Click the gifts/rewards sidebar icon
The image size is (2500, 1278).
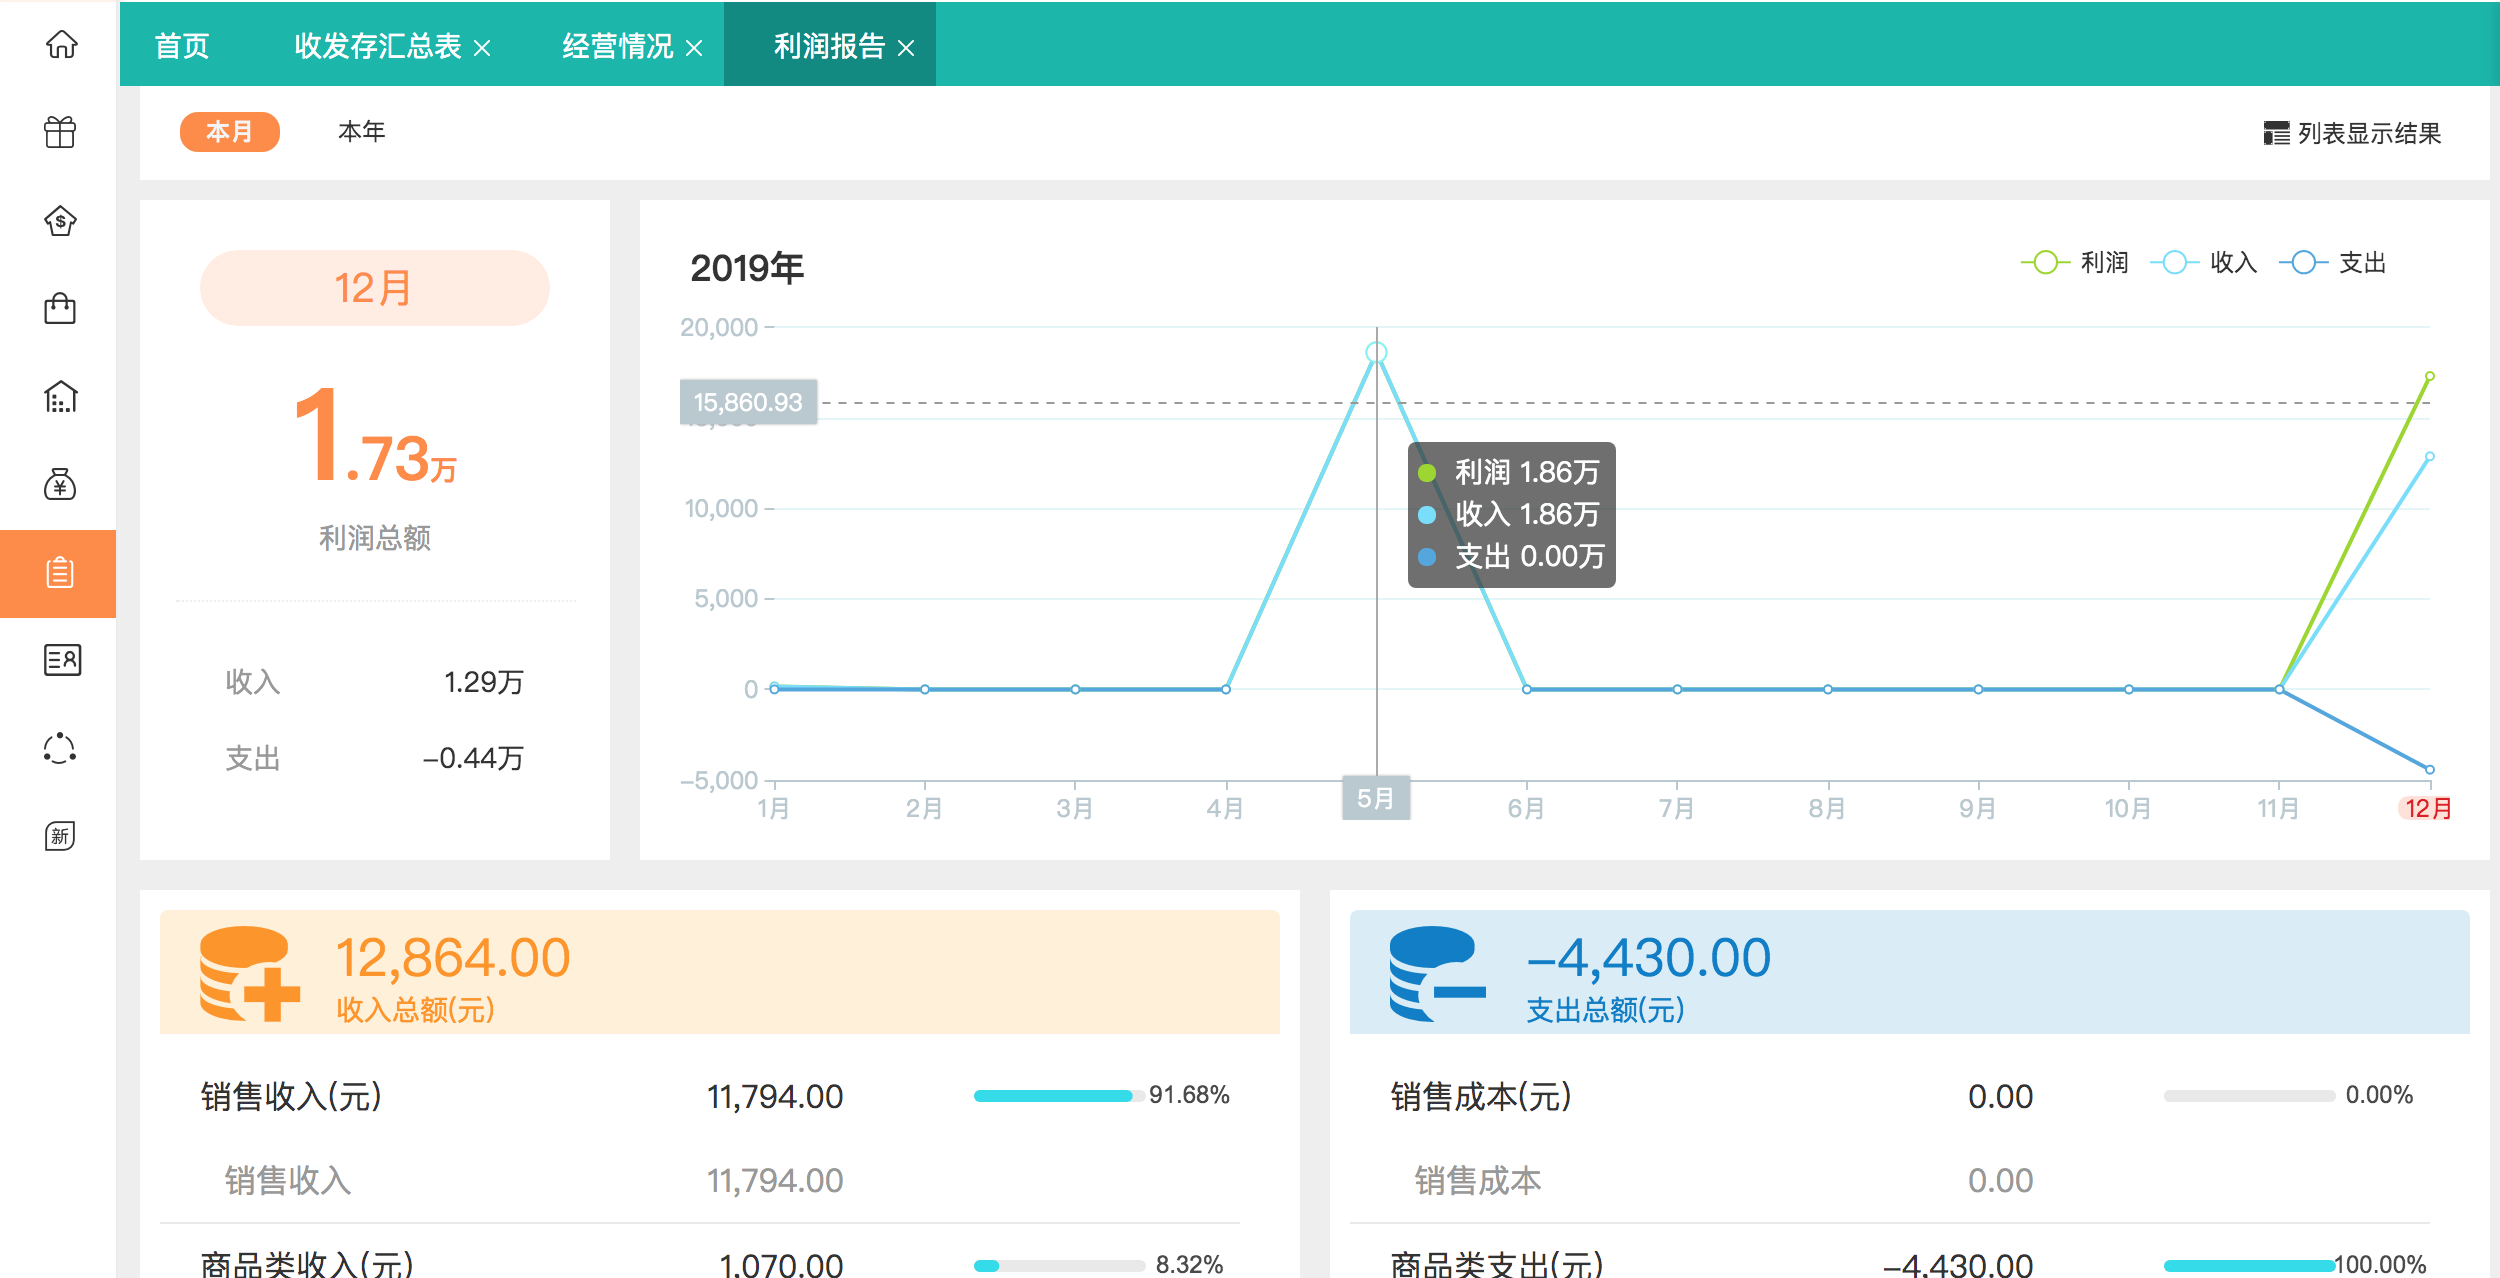tap(62, 134)
